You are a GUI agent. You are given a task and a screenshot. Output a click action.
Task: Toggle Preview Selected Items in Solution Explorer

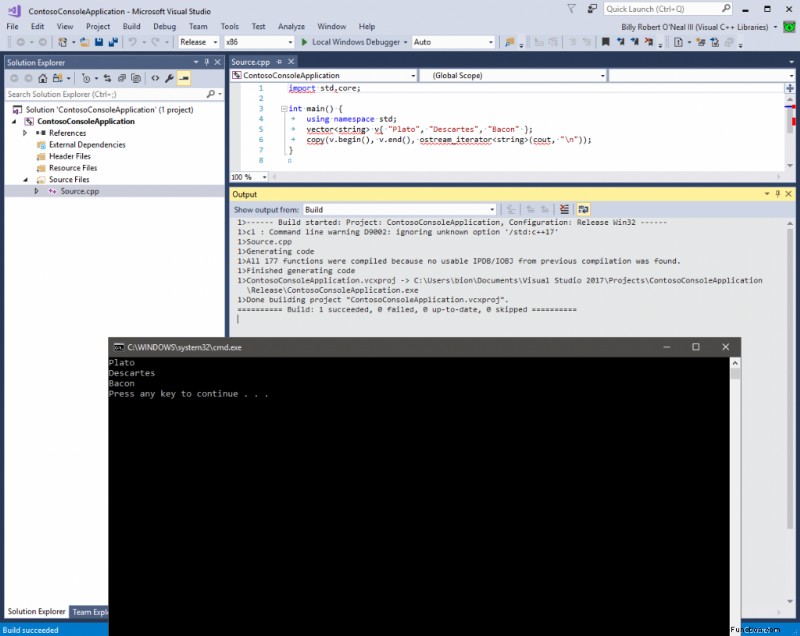click(185, 78)
